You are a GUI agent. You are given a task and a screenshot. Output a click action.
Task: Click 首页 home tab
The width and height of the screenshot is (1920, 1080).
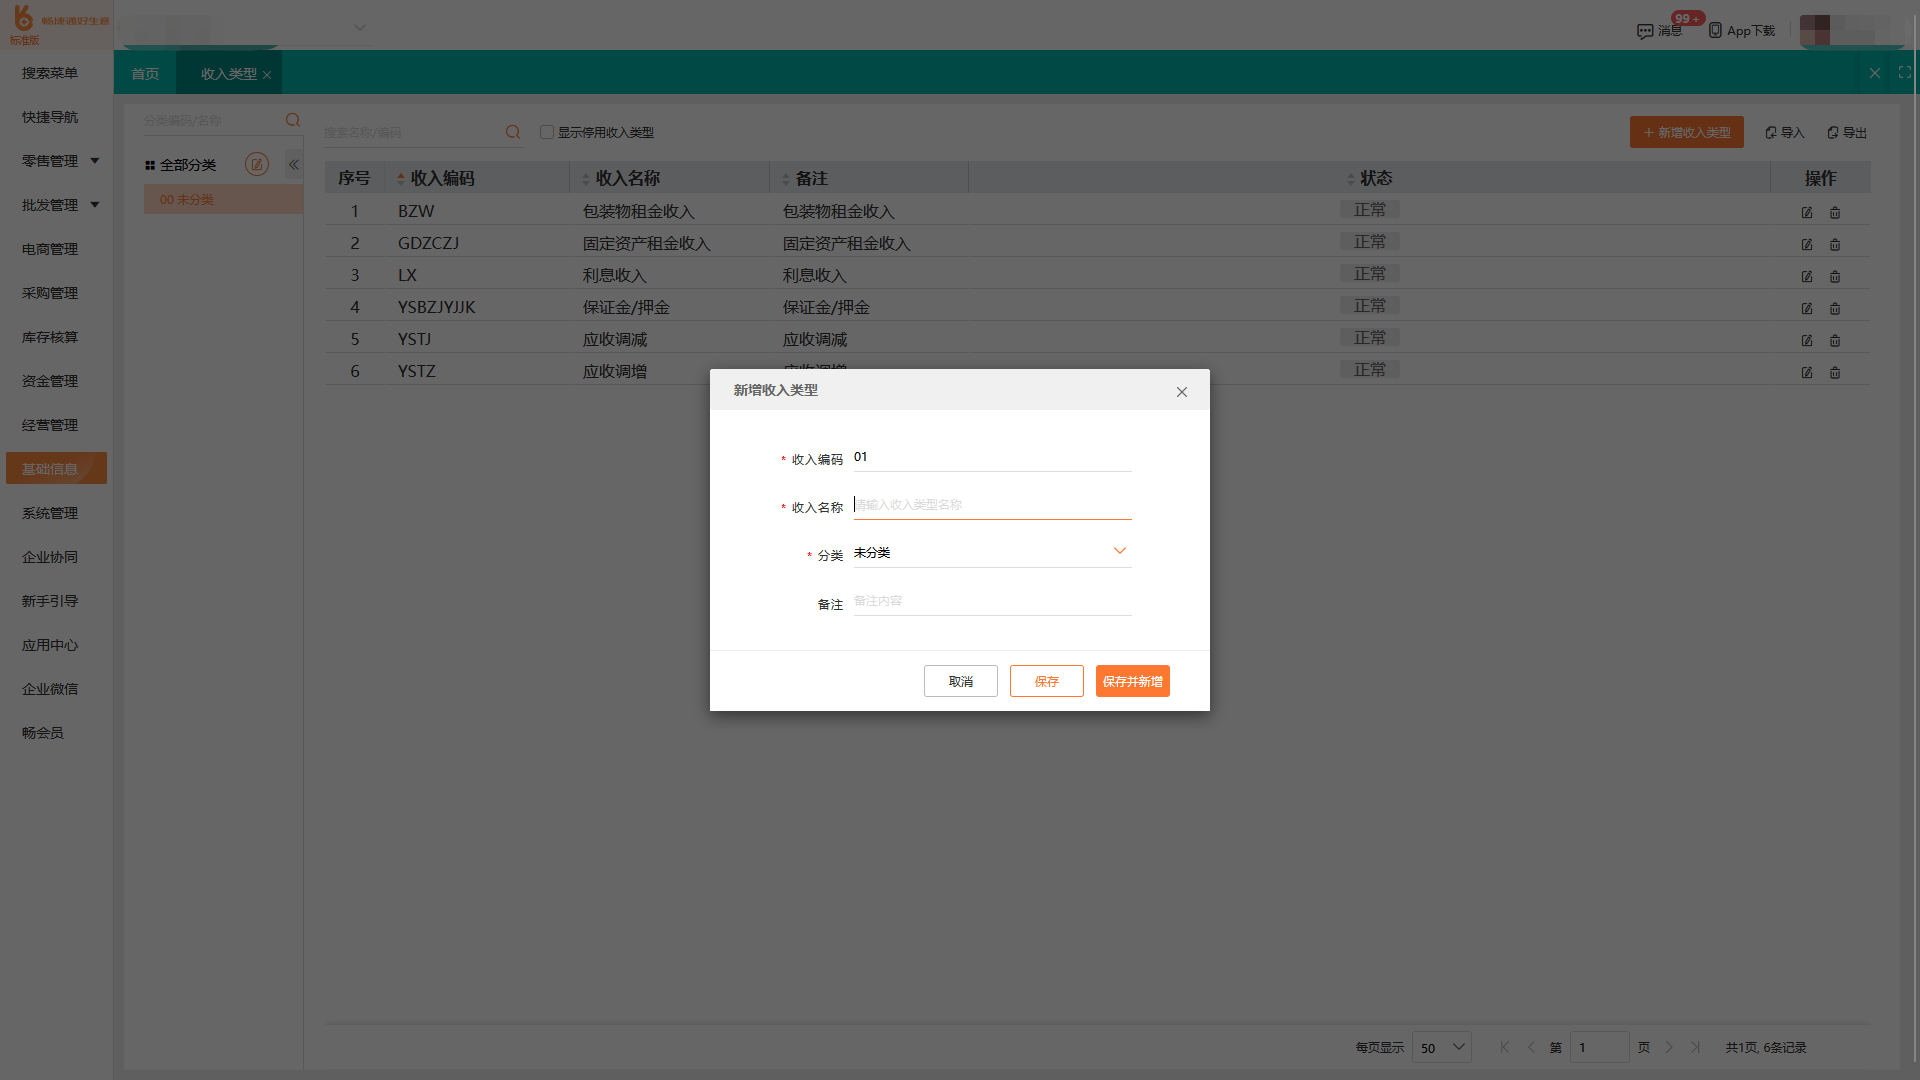[x=144, y=74]
